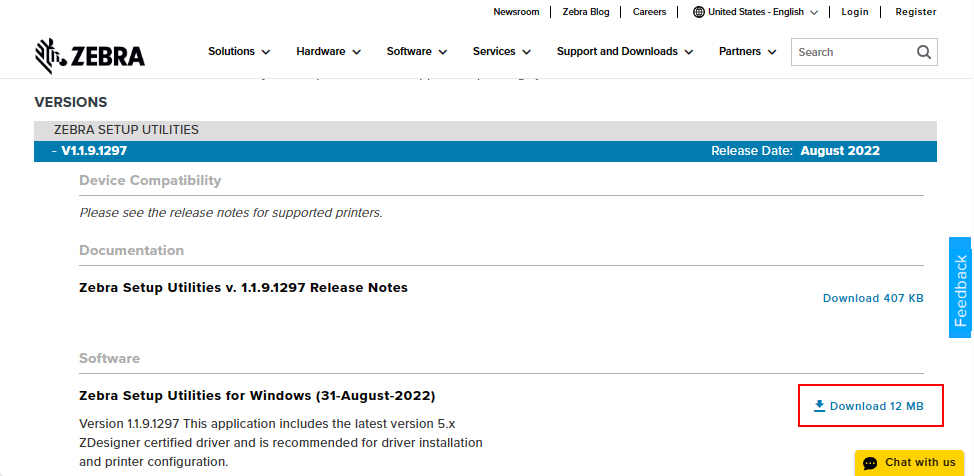Image resolution: width=974 pixels, height=476 pixels.
Task: Open United States - English language selector
Action: point(756,12)
